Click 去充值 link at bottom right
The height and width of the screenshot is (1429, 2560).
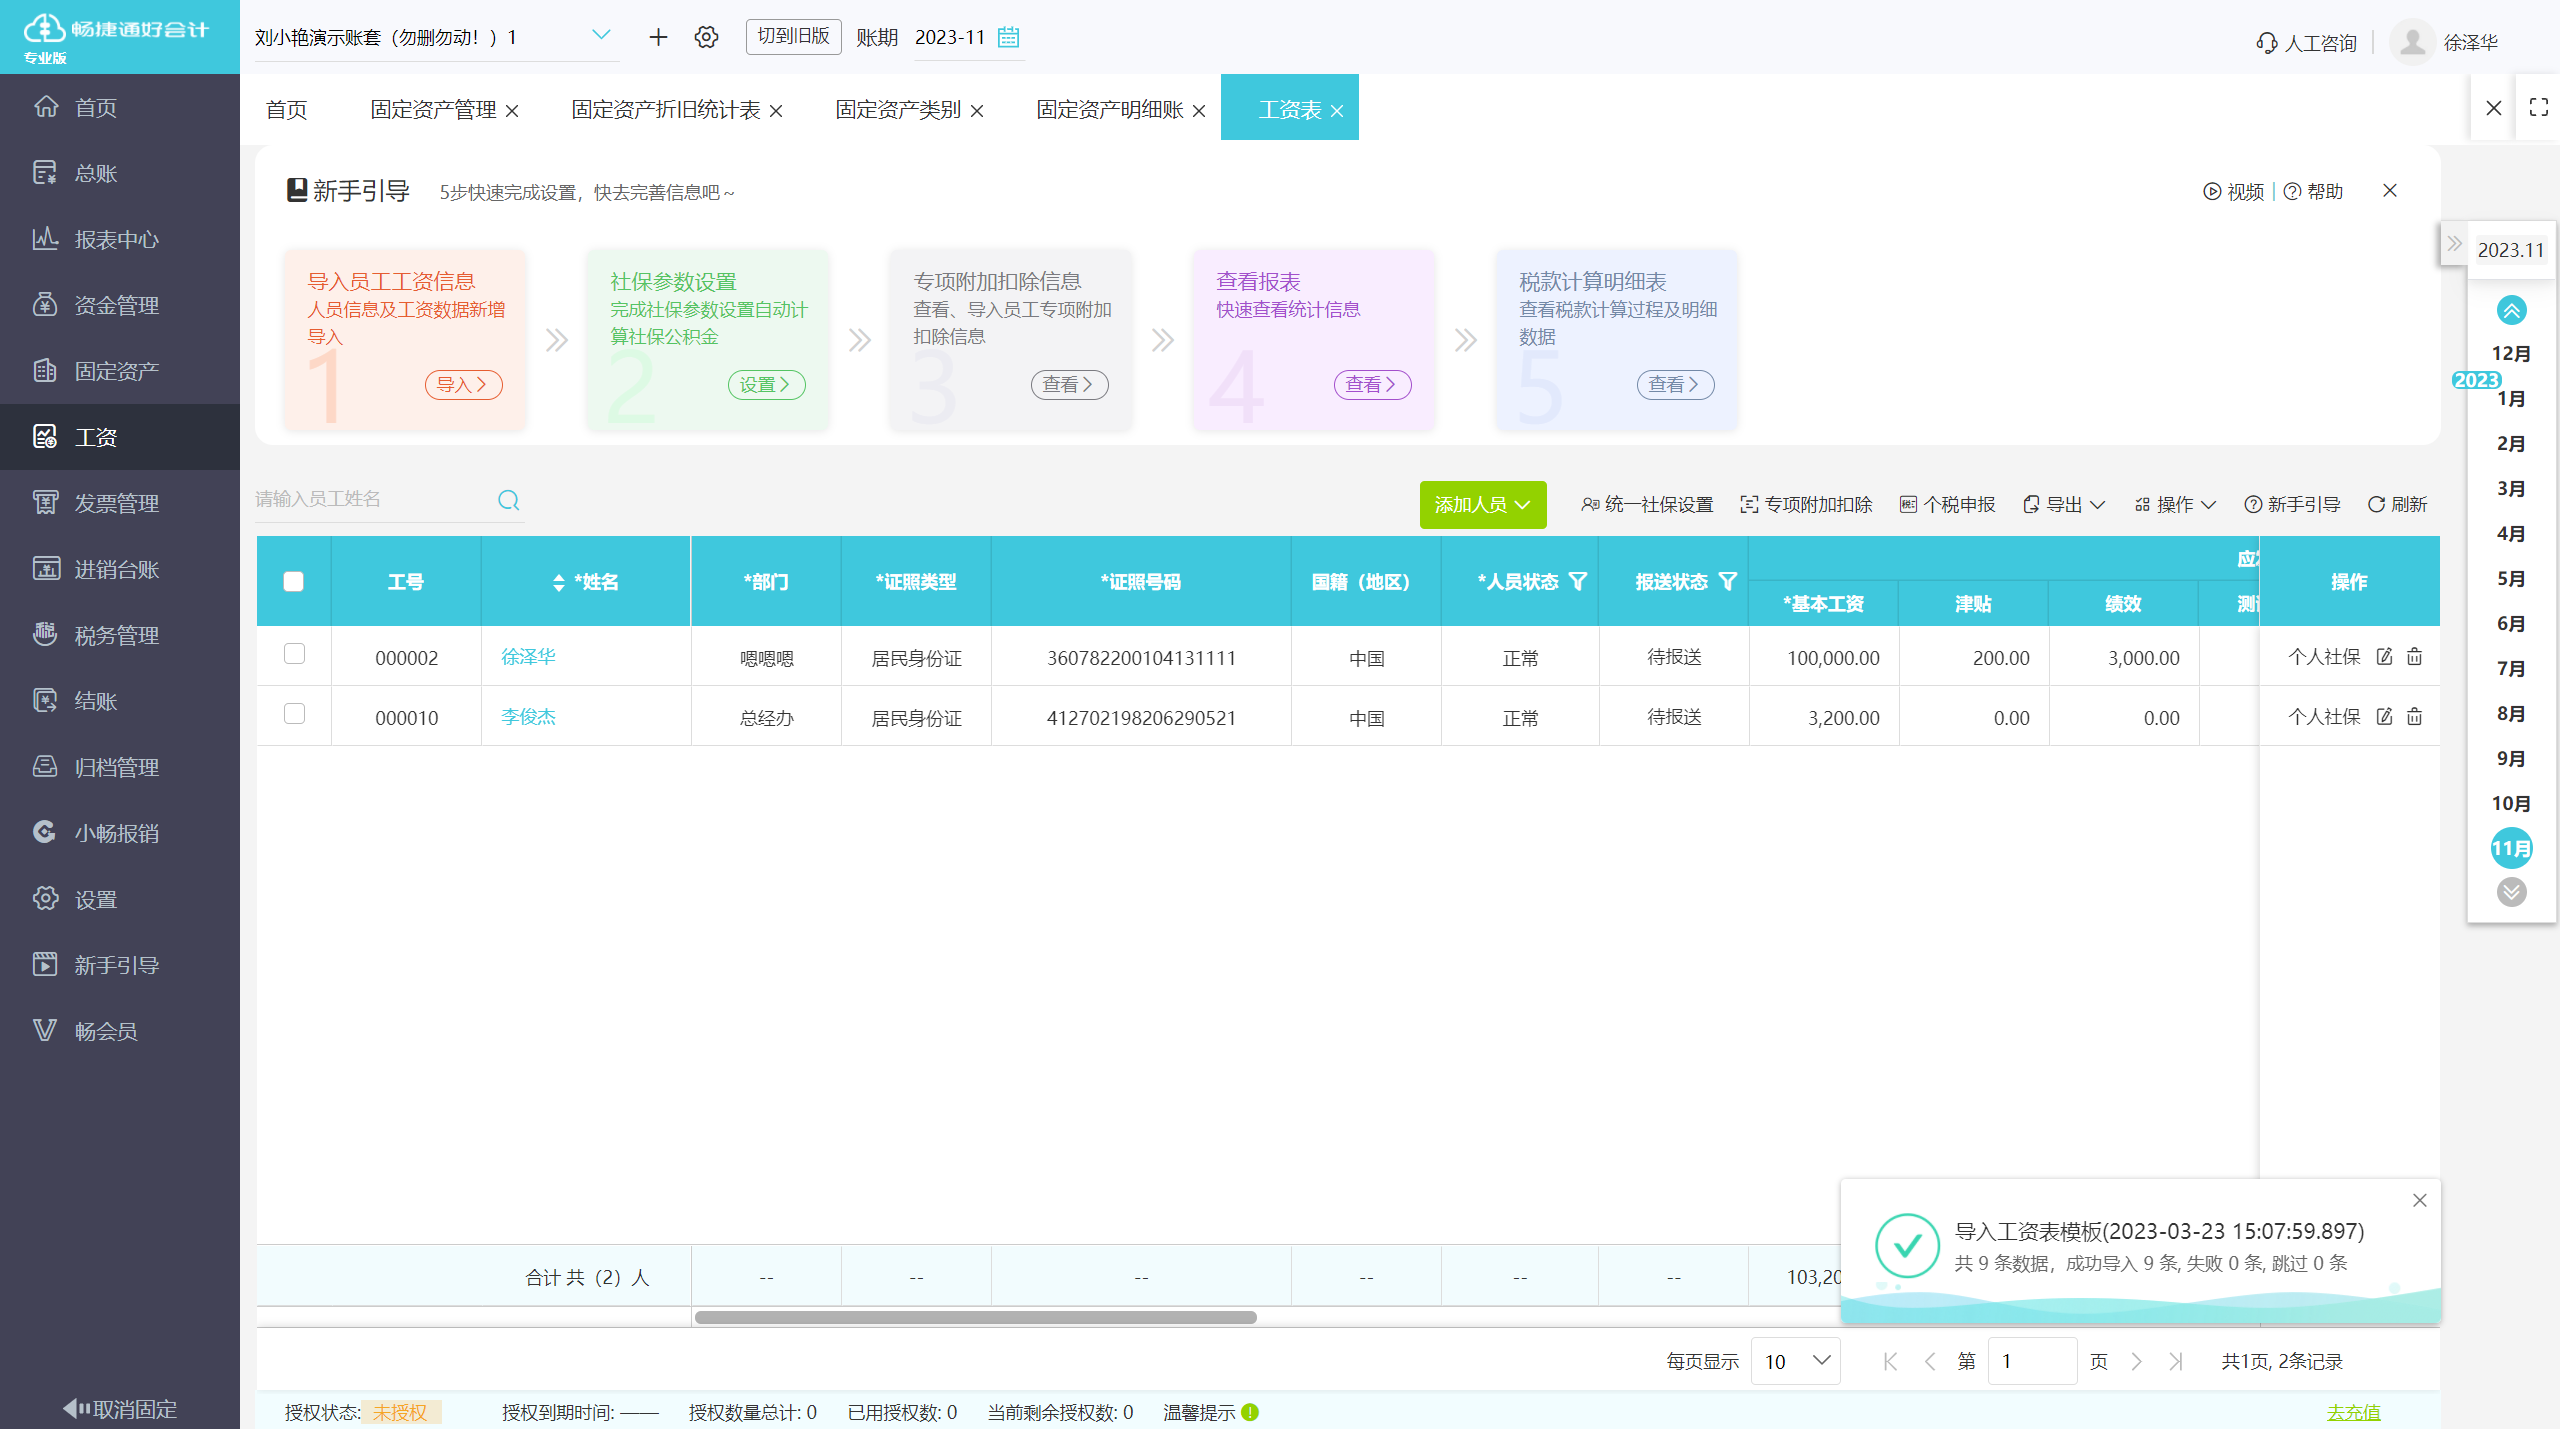point(2356,1411)
